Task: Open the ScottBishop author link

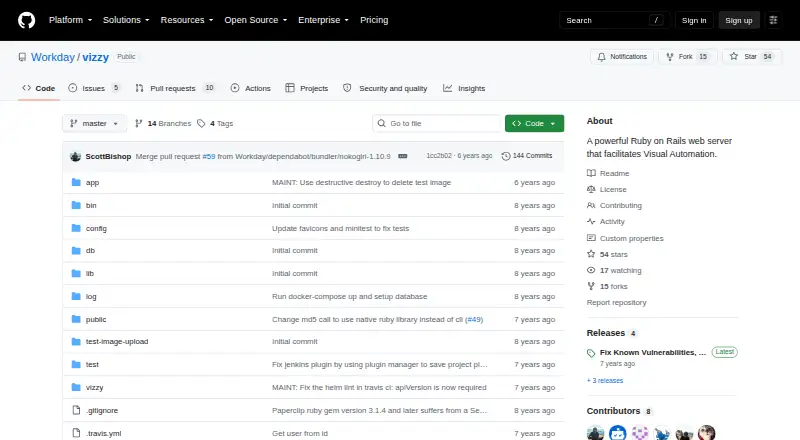Action: pyautogui.click(x=108, y=156)
